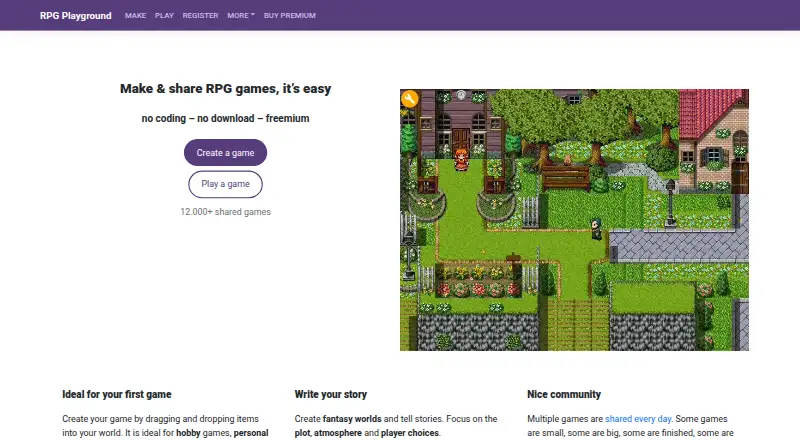Click the 'Nice community' heading

click(x=564, y=395)
